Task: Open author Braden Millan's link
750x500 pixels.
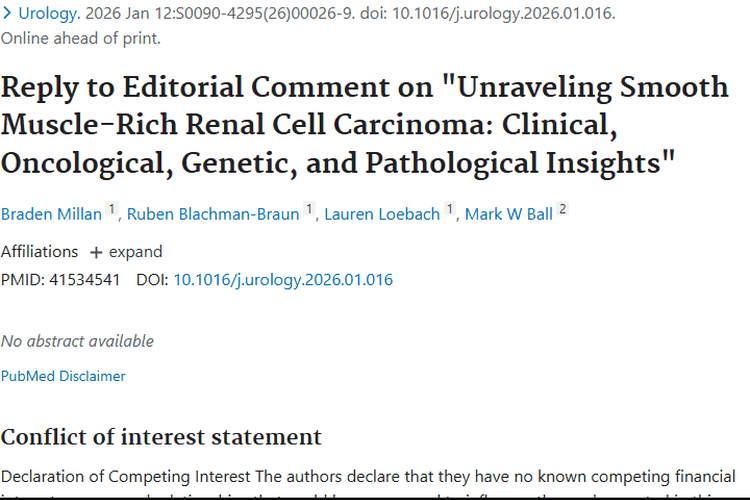Action: [x=51, y=214]
